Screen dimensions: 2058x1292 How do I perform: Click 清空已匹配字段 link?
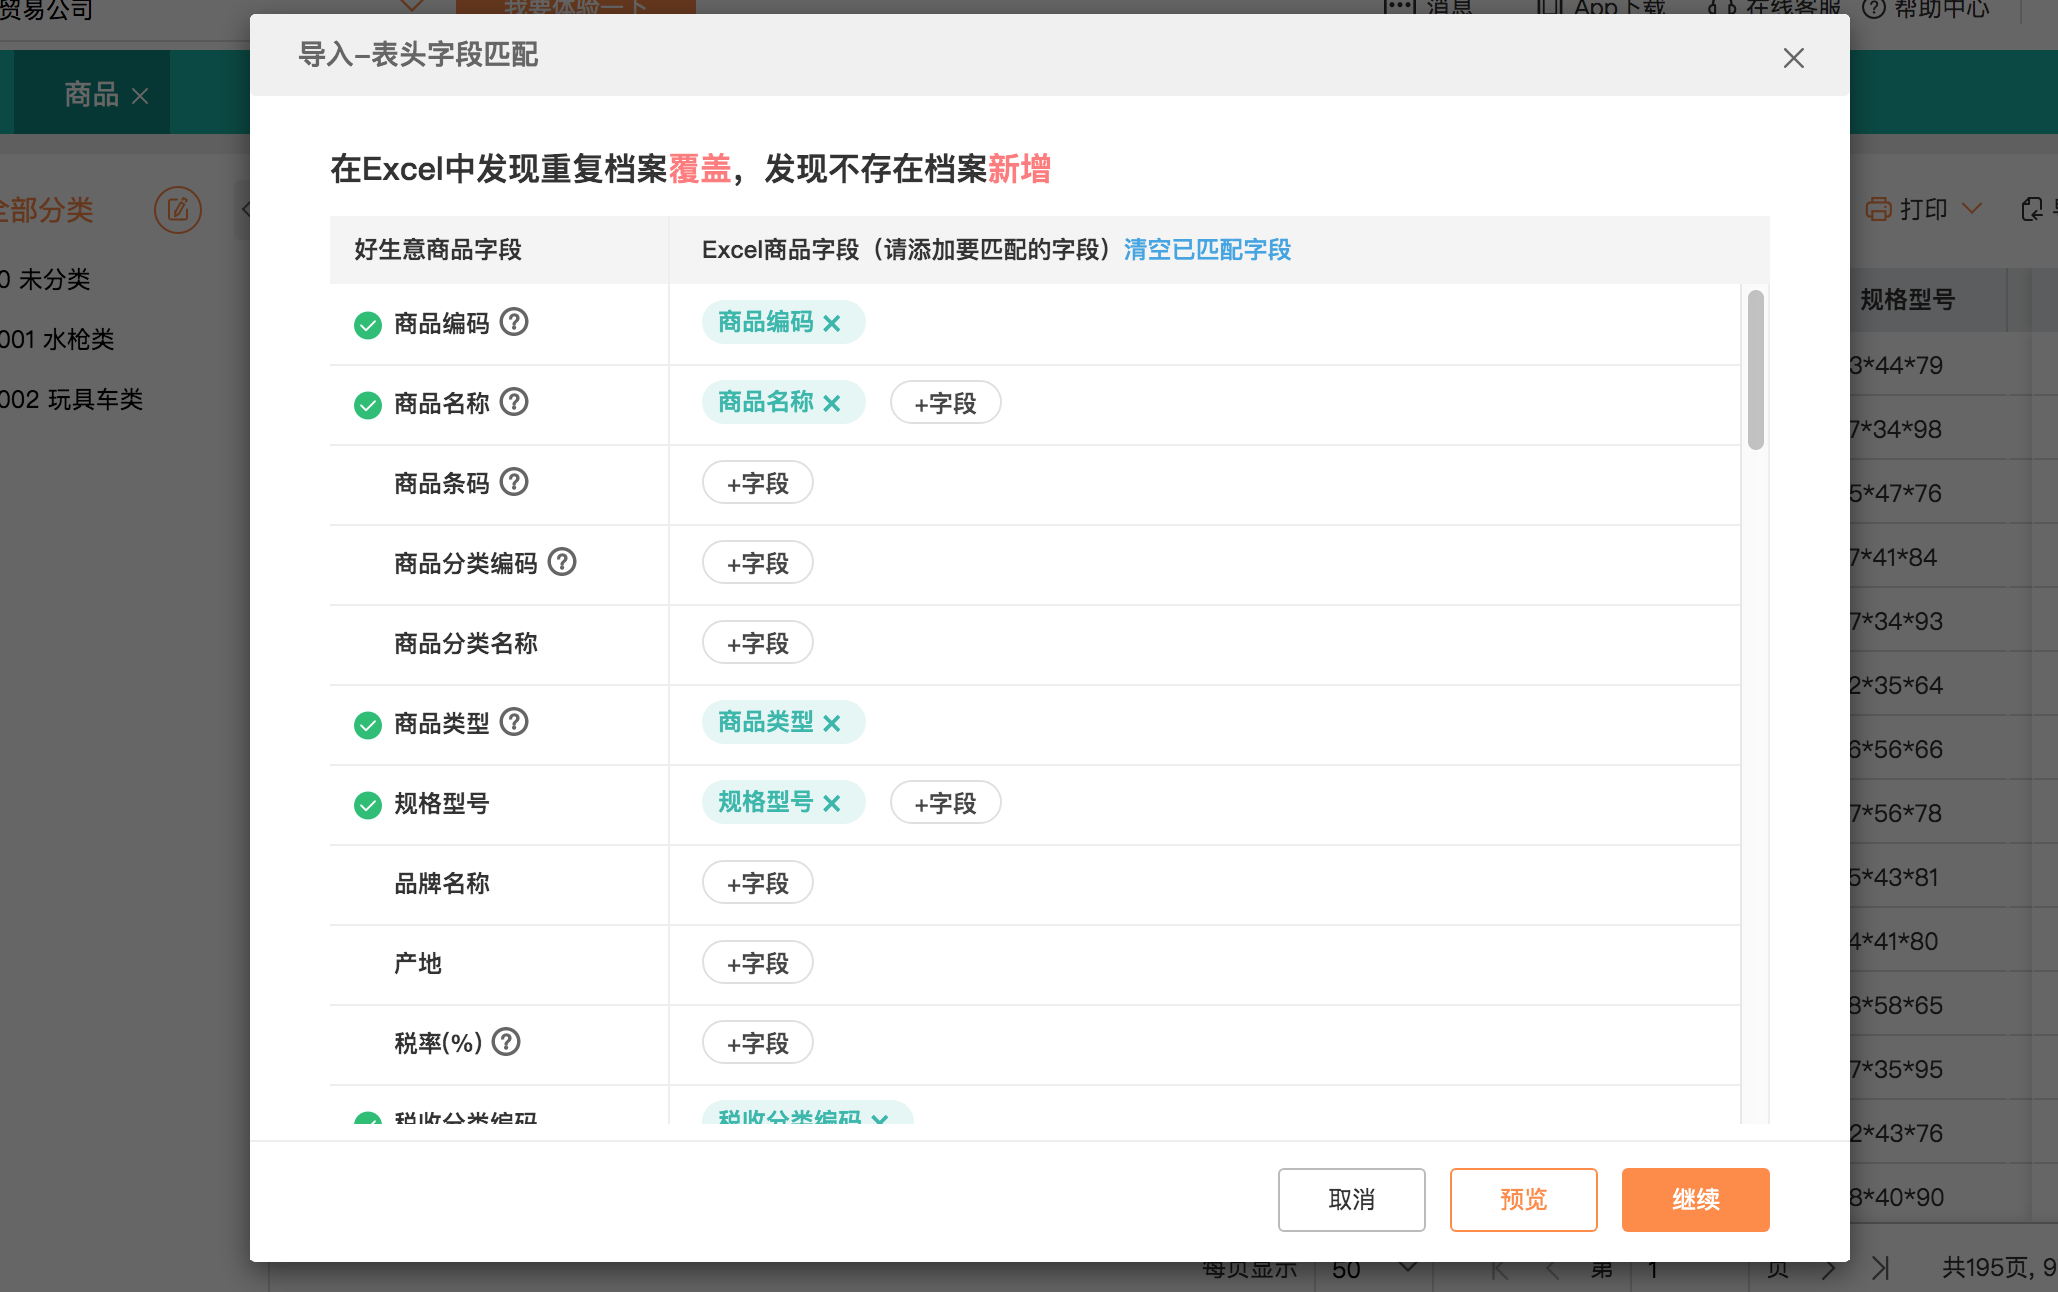coord(1207,249)
